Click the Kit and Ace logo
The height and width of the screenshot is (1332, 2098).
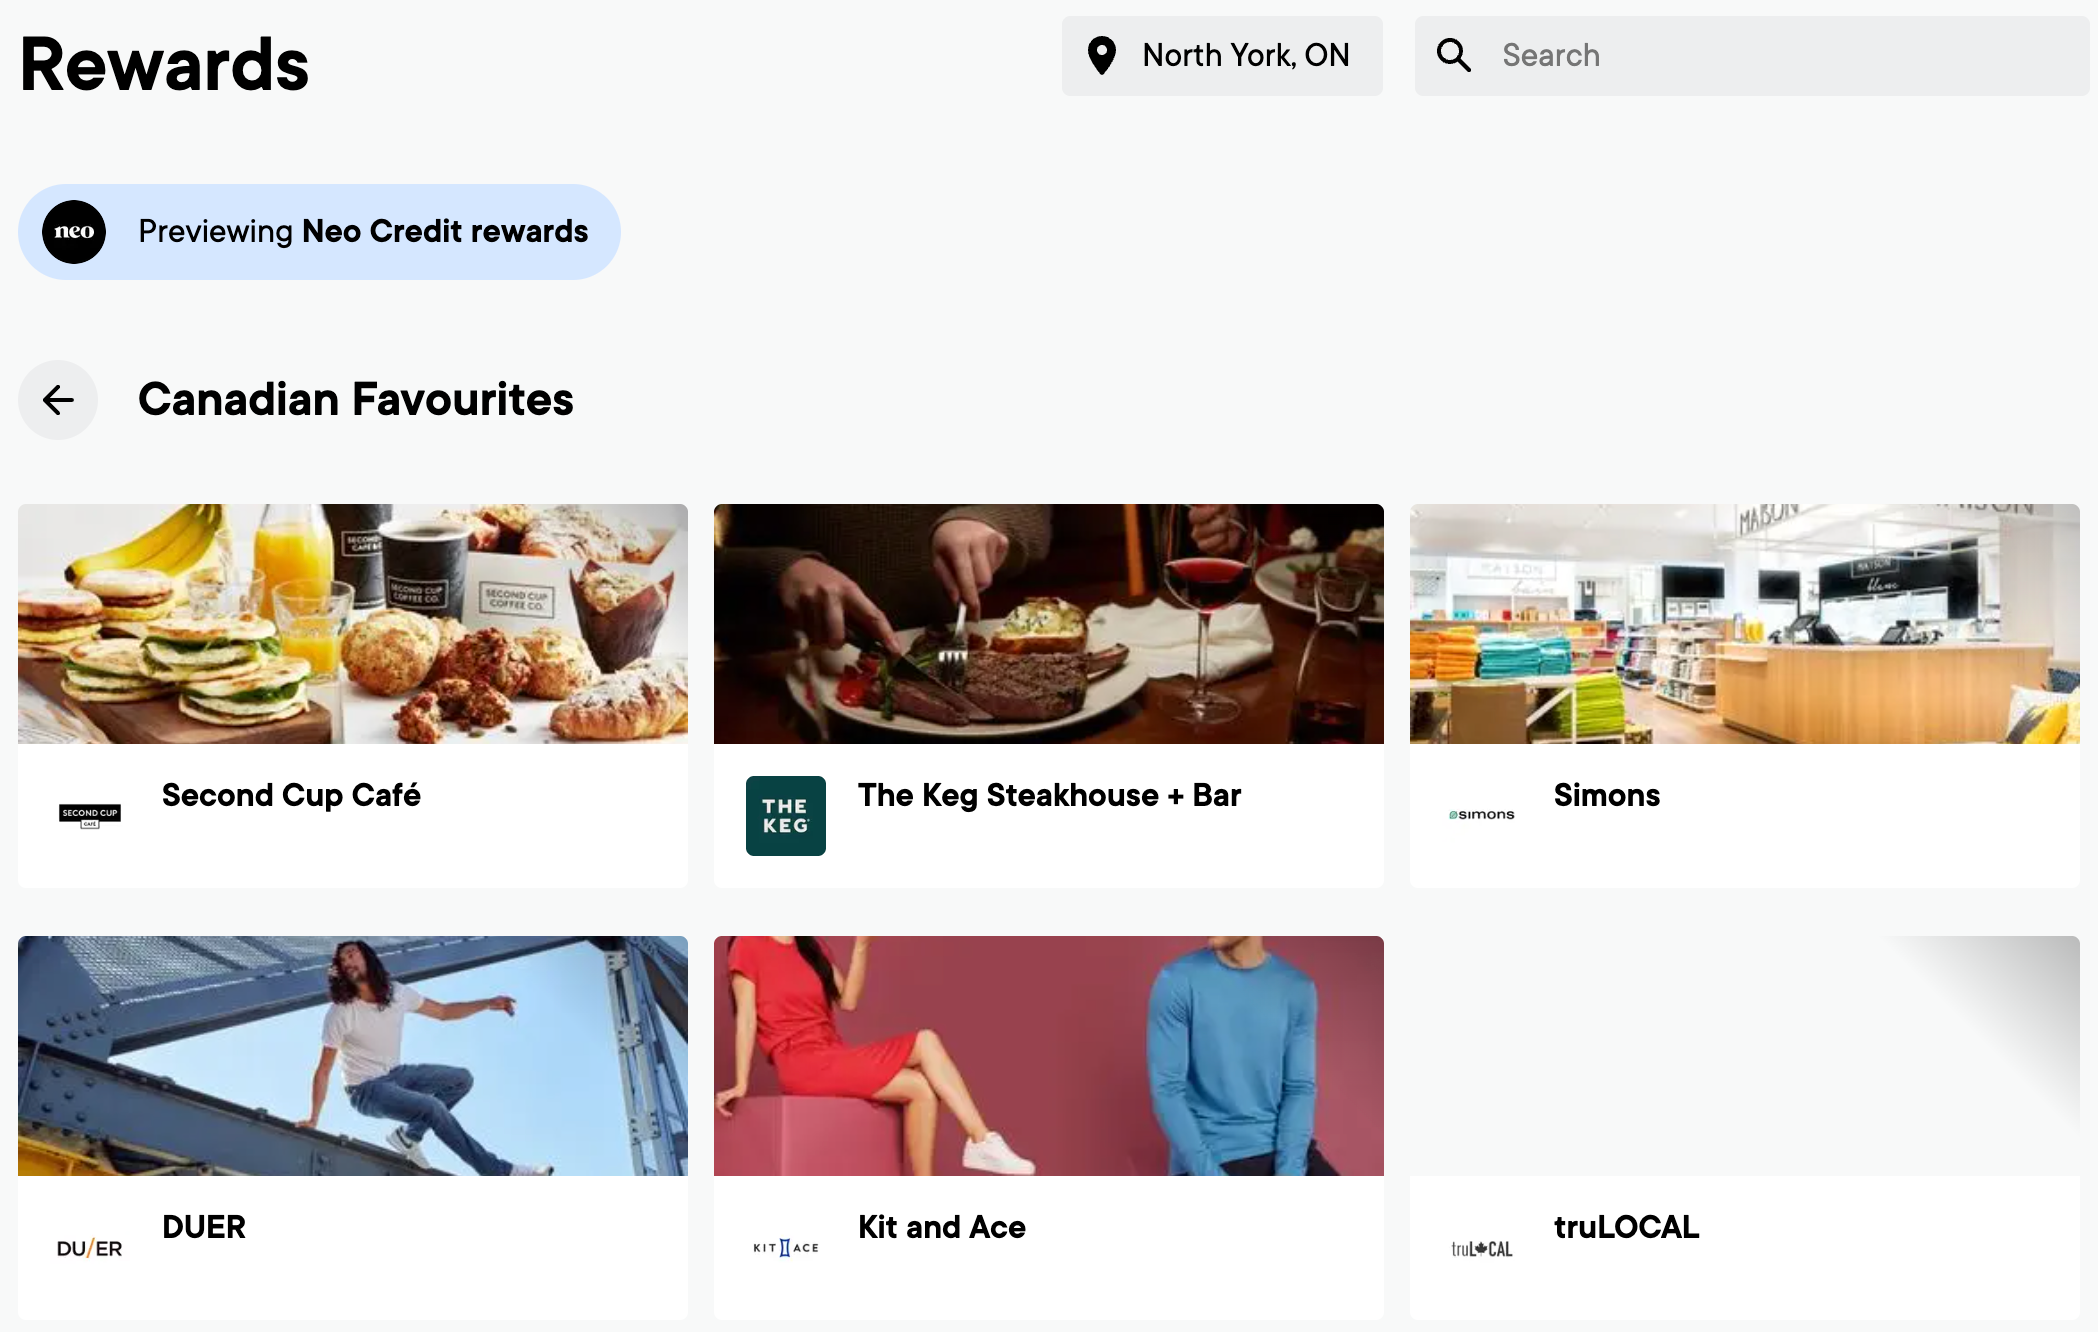pyautogui.click(x=786, y=1248)
